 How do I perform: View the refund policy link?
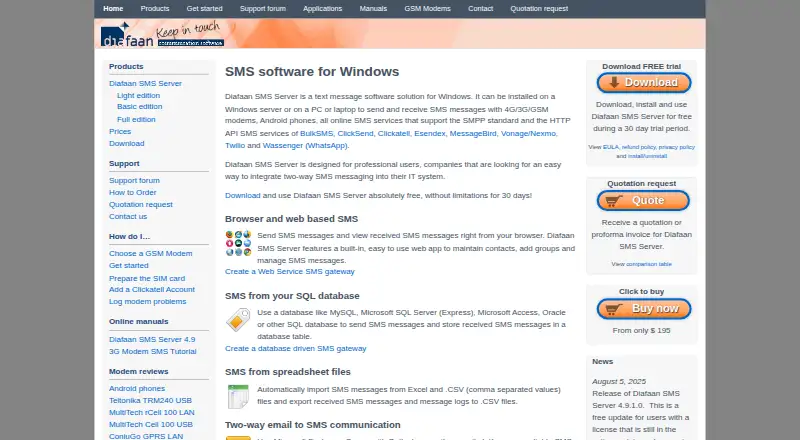tap(638, 147)
